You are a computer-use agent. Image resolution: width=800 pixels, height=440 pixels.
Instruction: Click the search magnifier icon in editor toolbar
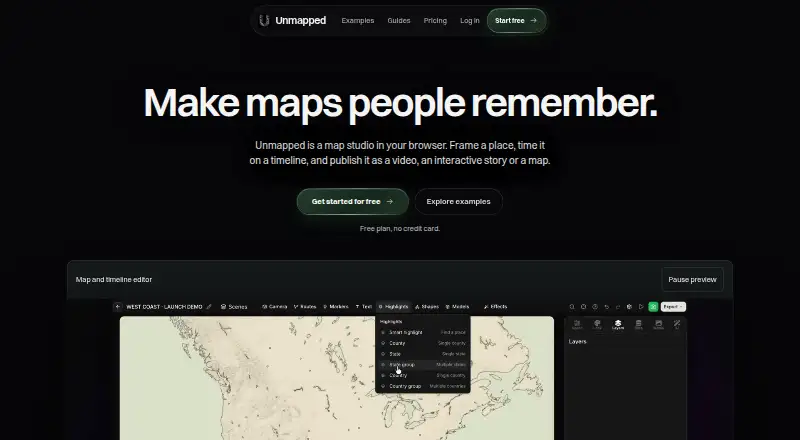(572, 307)
